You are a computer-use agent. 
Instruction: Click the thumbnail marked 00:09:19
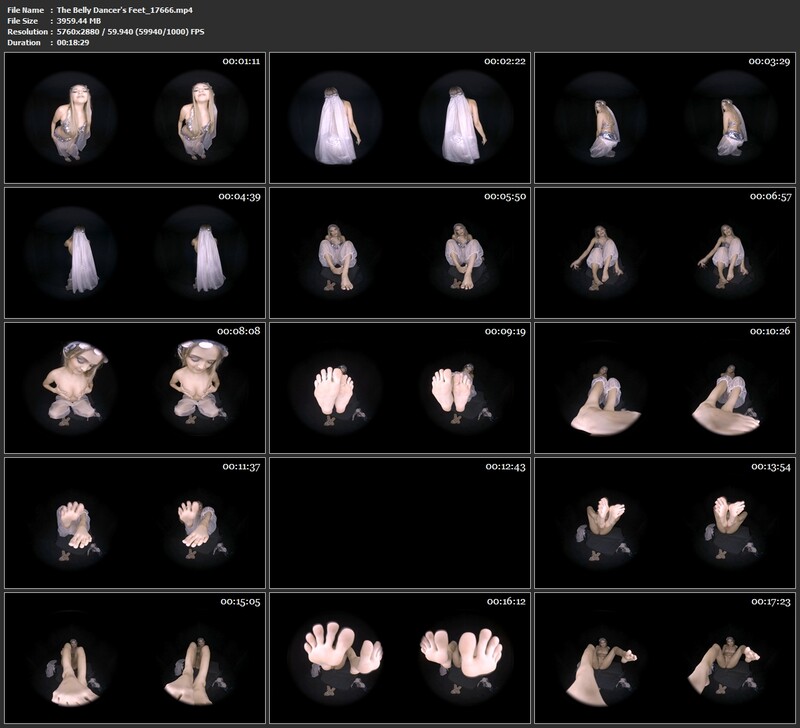(400, 388)
